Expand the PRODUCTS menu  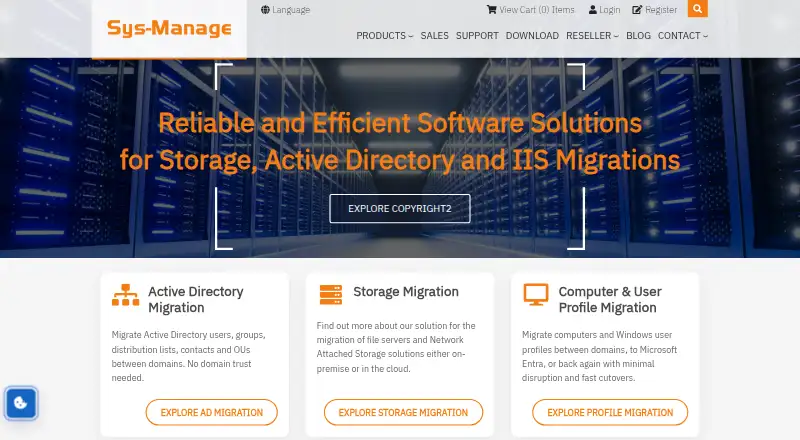tap(385, 36)
